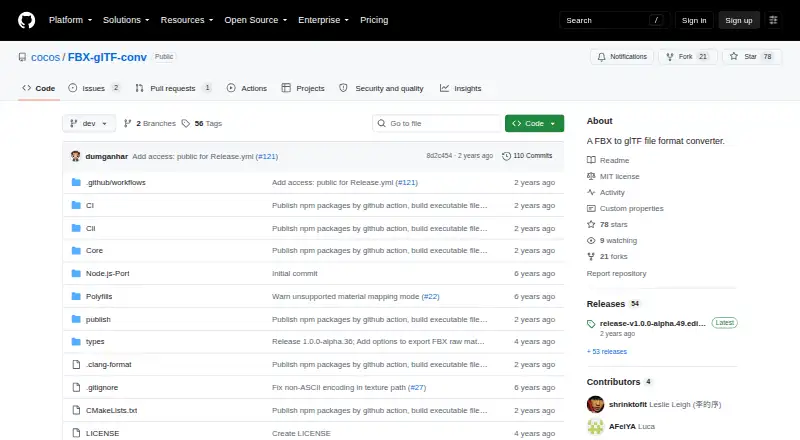Click the file icon for LICENSE
Viewport: 800px width, 440px height.
[x=76, y=433]
